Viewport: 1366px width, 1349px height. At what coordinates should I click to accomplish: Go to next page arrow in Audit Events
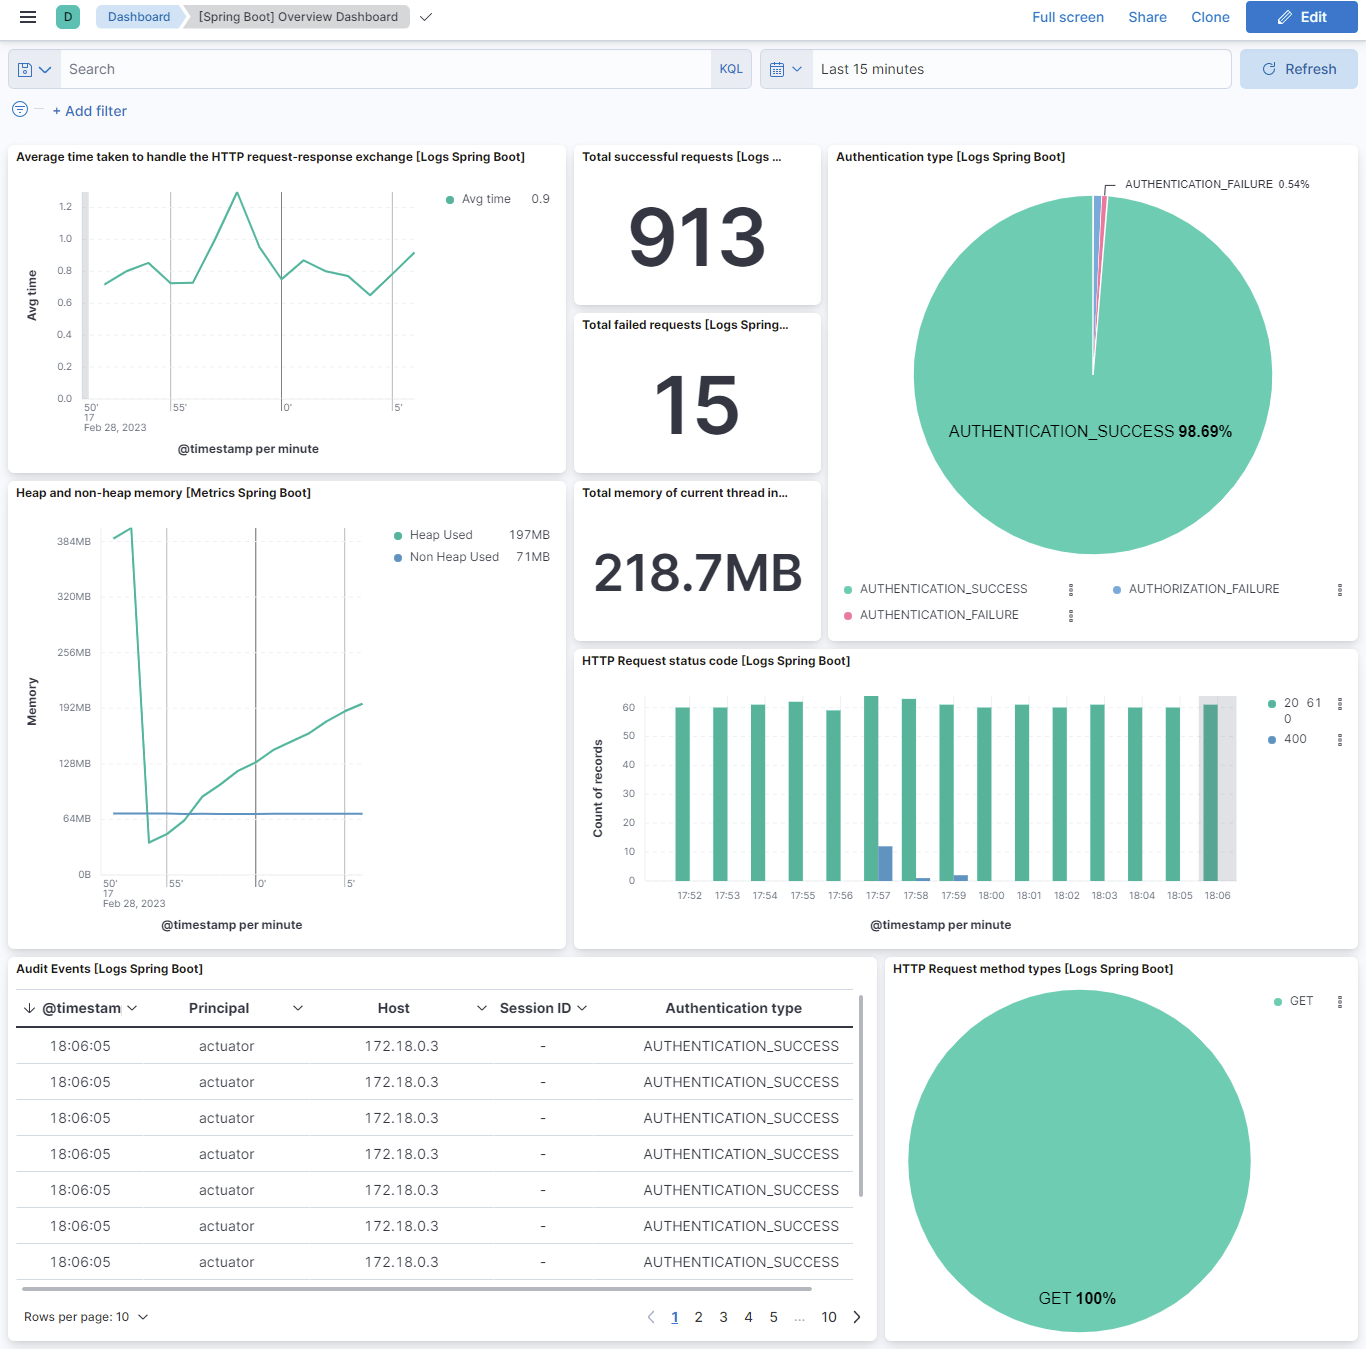(857, 1317)
